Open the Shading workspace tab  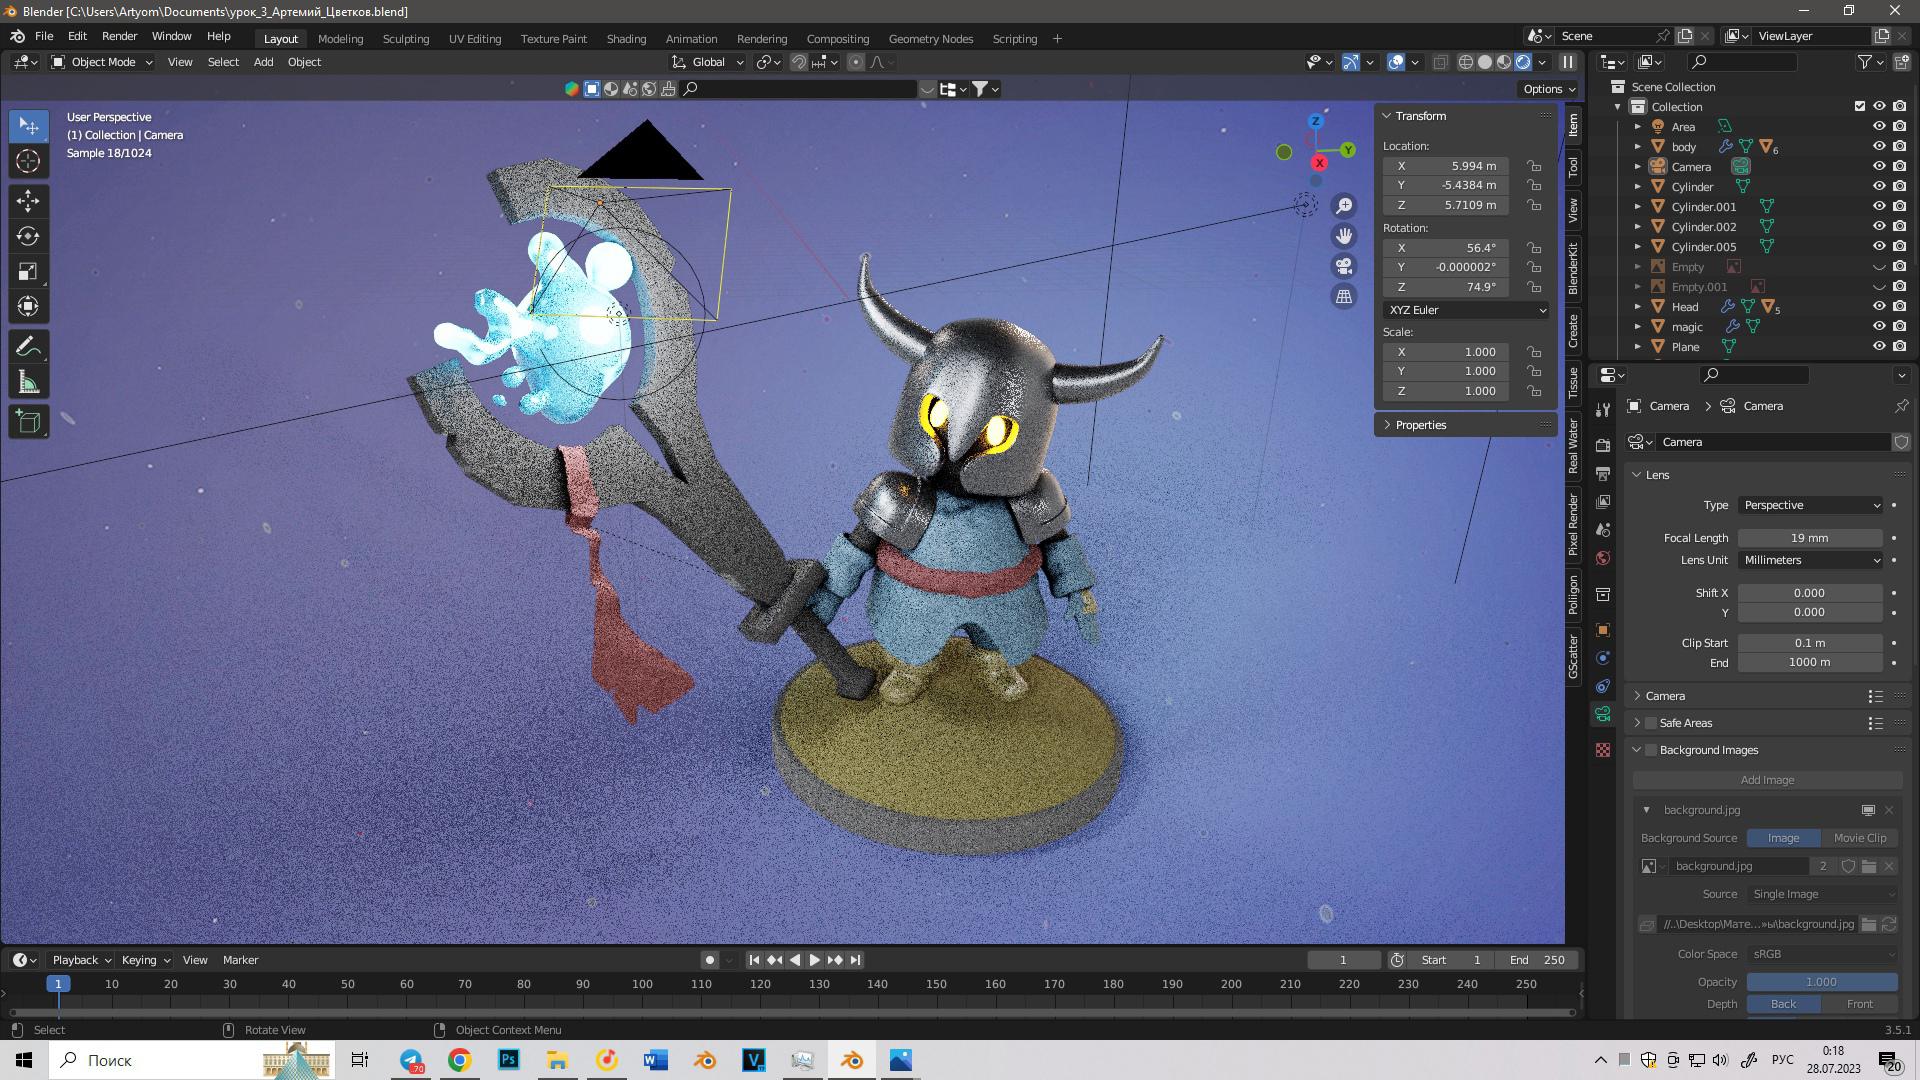pyautogui.click(x=626, y=37)
